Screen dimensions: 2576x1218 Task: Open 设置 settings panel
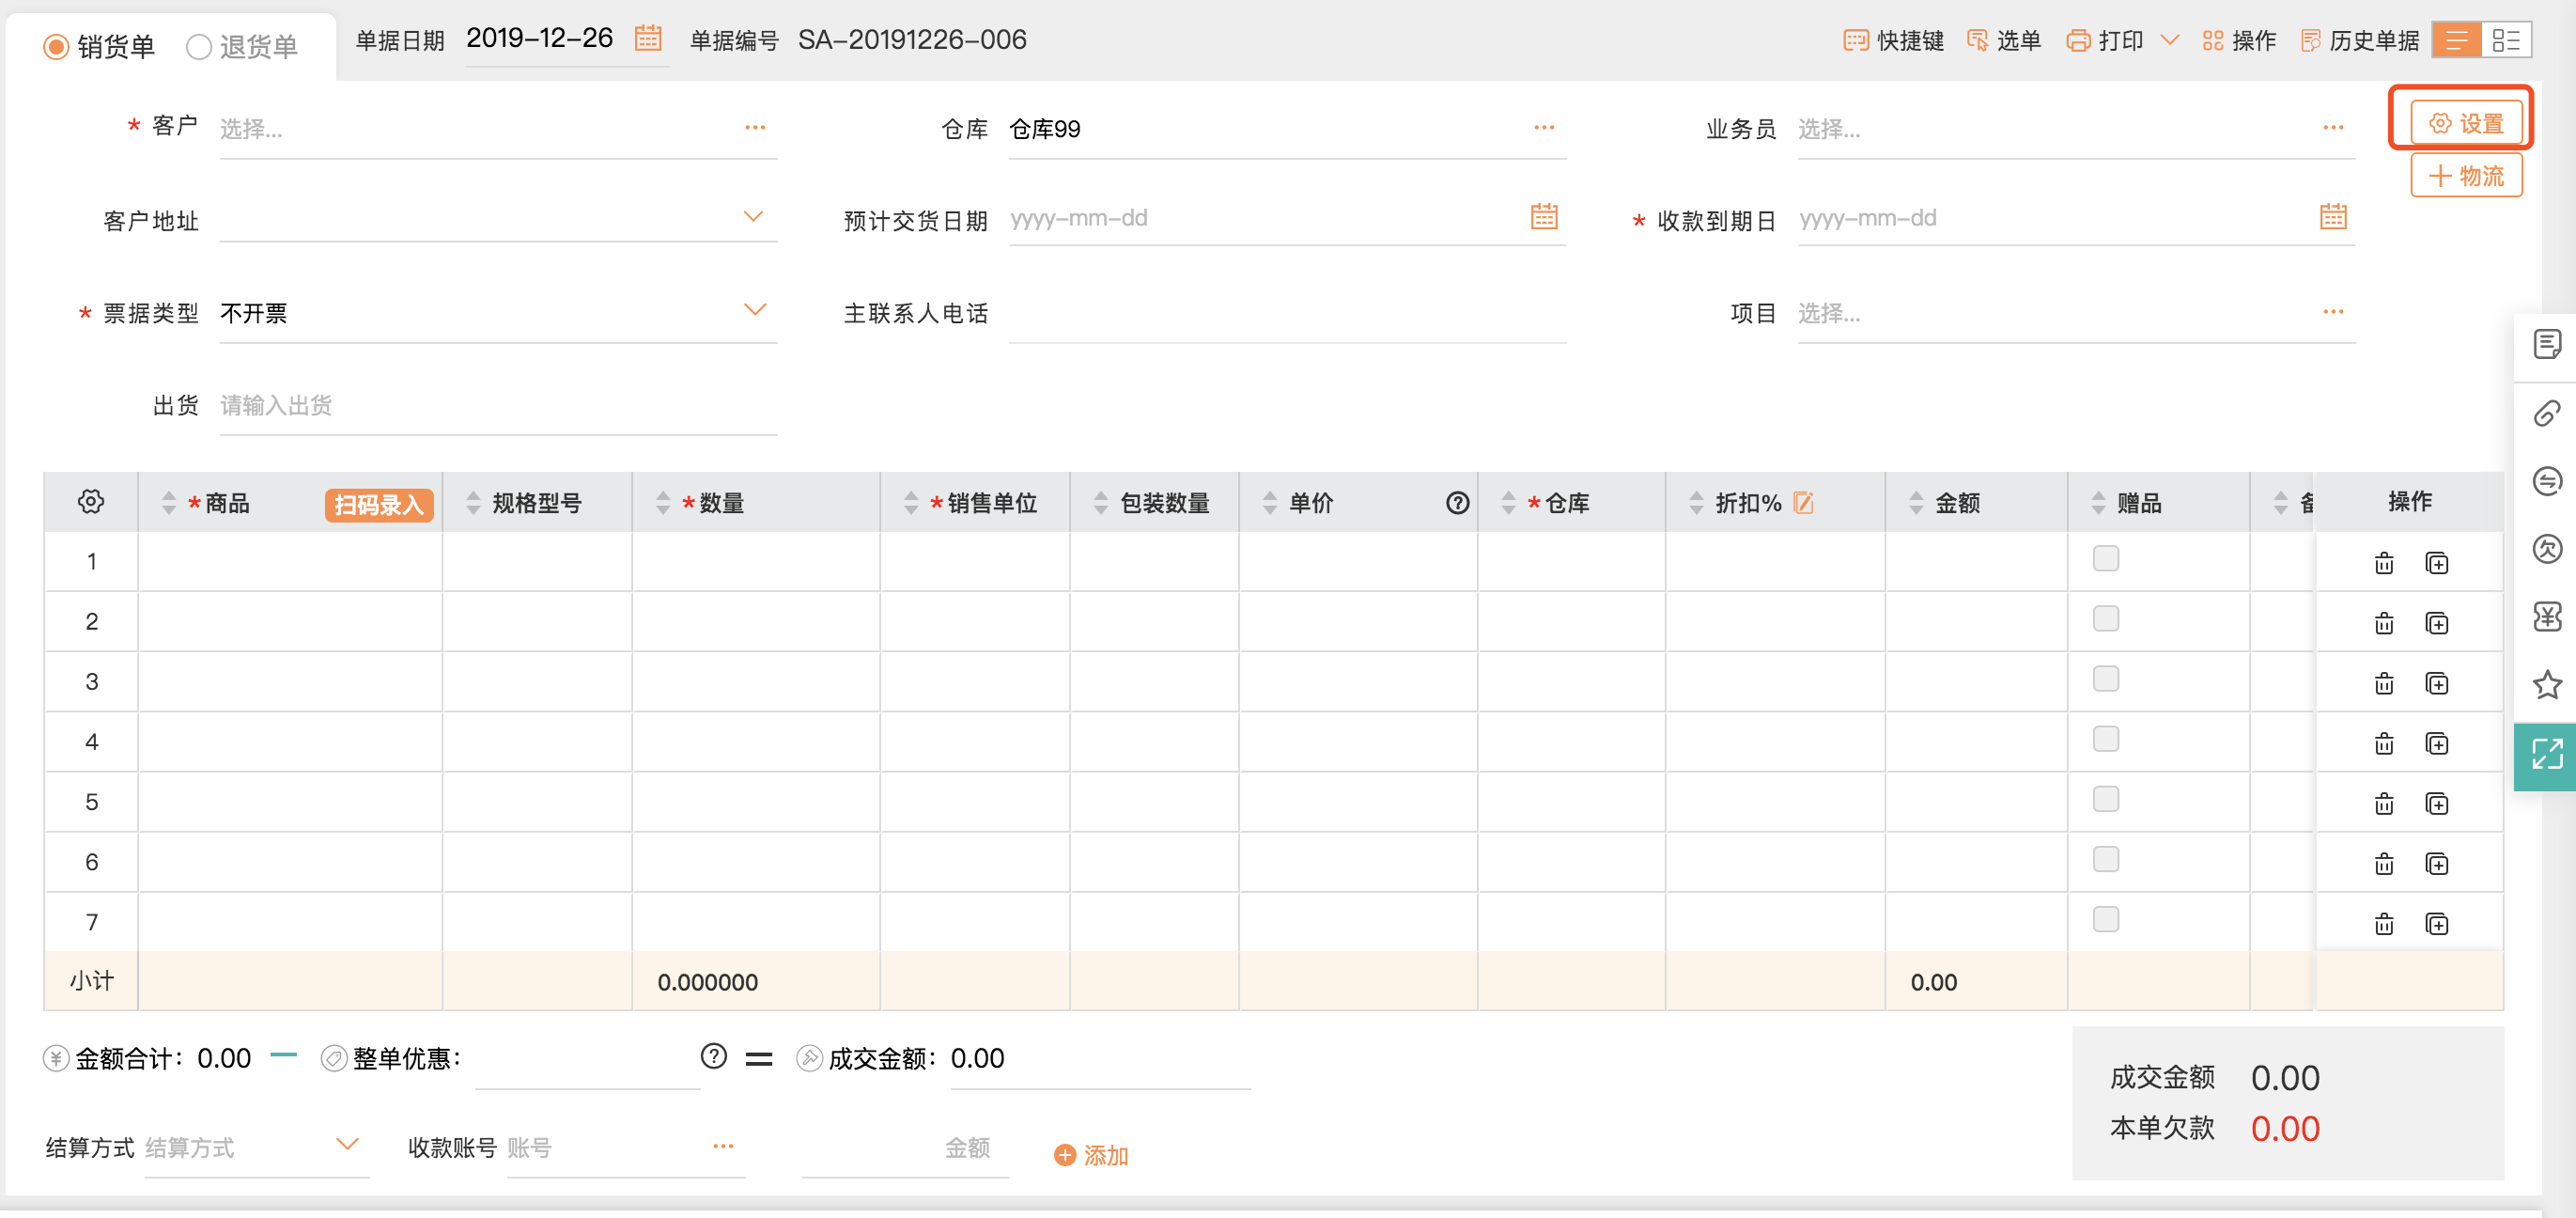click(x=2466, y=123)
